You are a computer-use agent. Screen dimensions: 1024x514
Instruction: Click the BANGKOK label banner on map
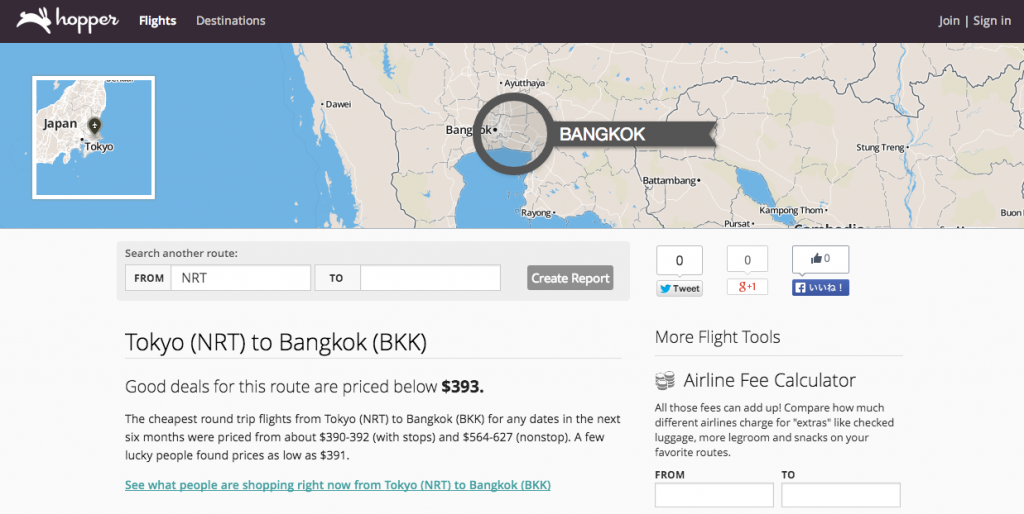pyautogui.click(x=630, y=134)
